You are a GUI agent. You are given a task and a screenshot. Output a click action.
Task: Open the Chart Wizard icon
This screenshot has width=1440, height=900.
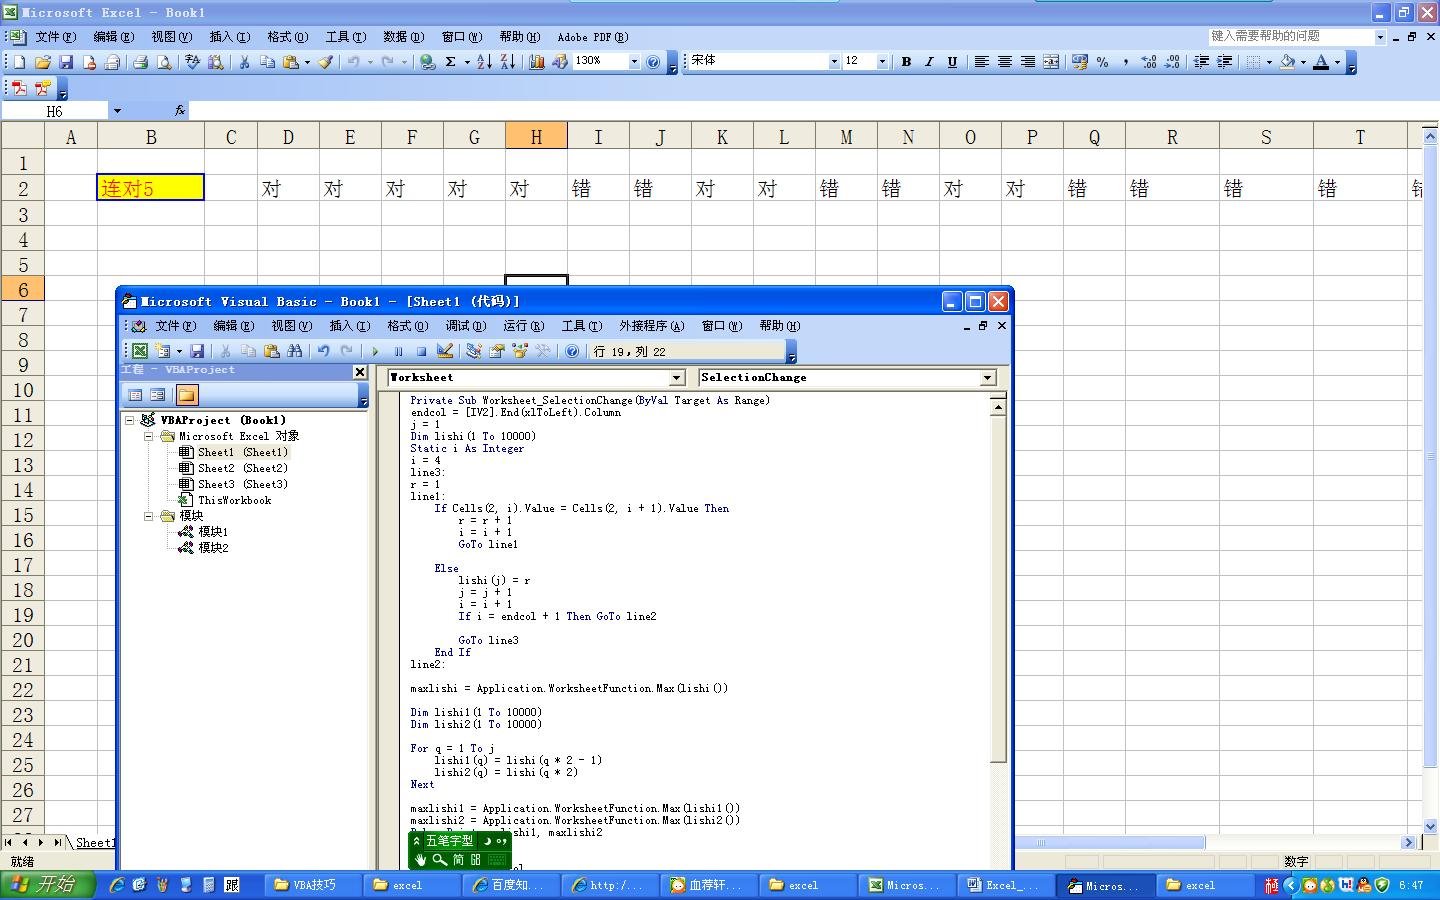click(x=537, y=62)
